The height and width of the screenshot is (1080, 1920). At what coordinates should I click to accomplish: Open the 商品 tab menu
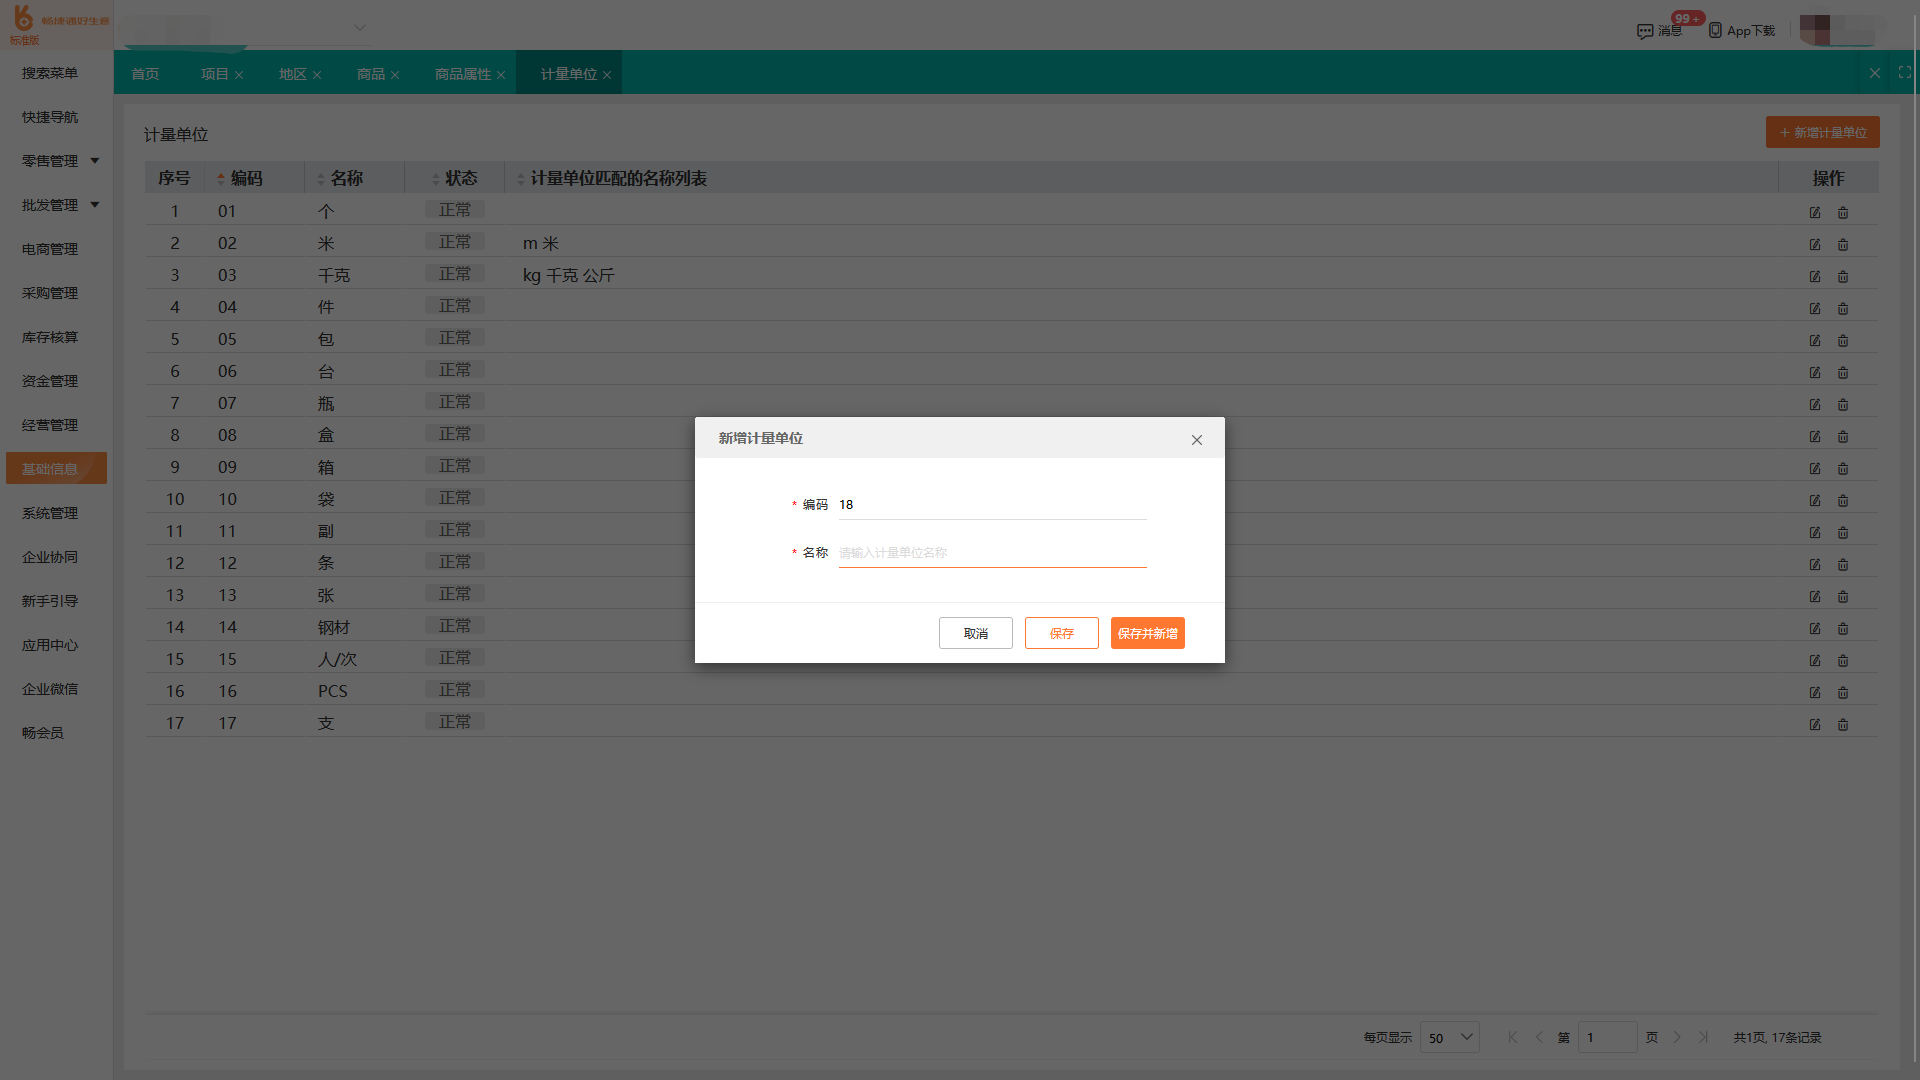pyautogui.click(x=371, y=73)
